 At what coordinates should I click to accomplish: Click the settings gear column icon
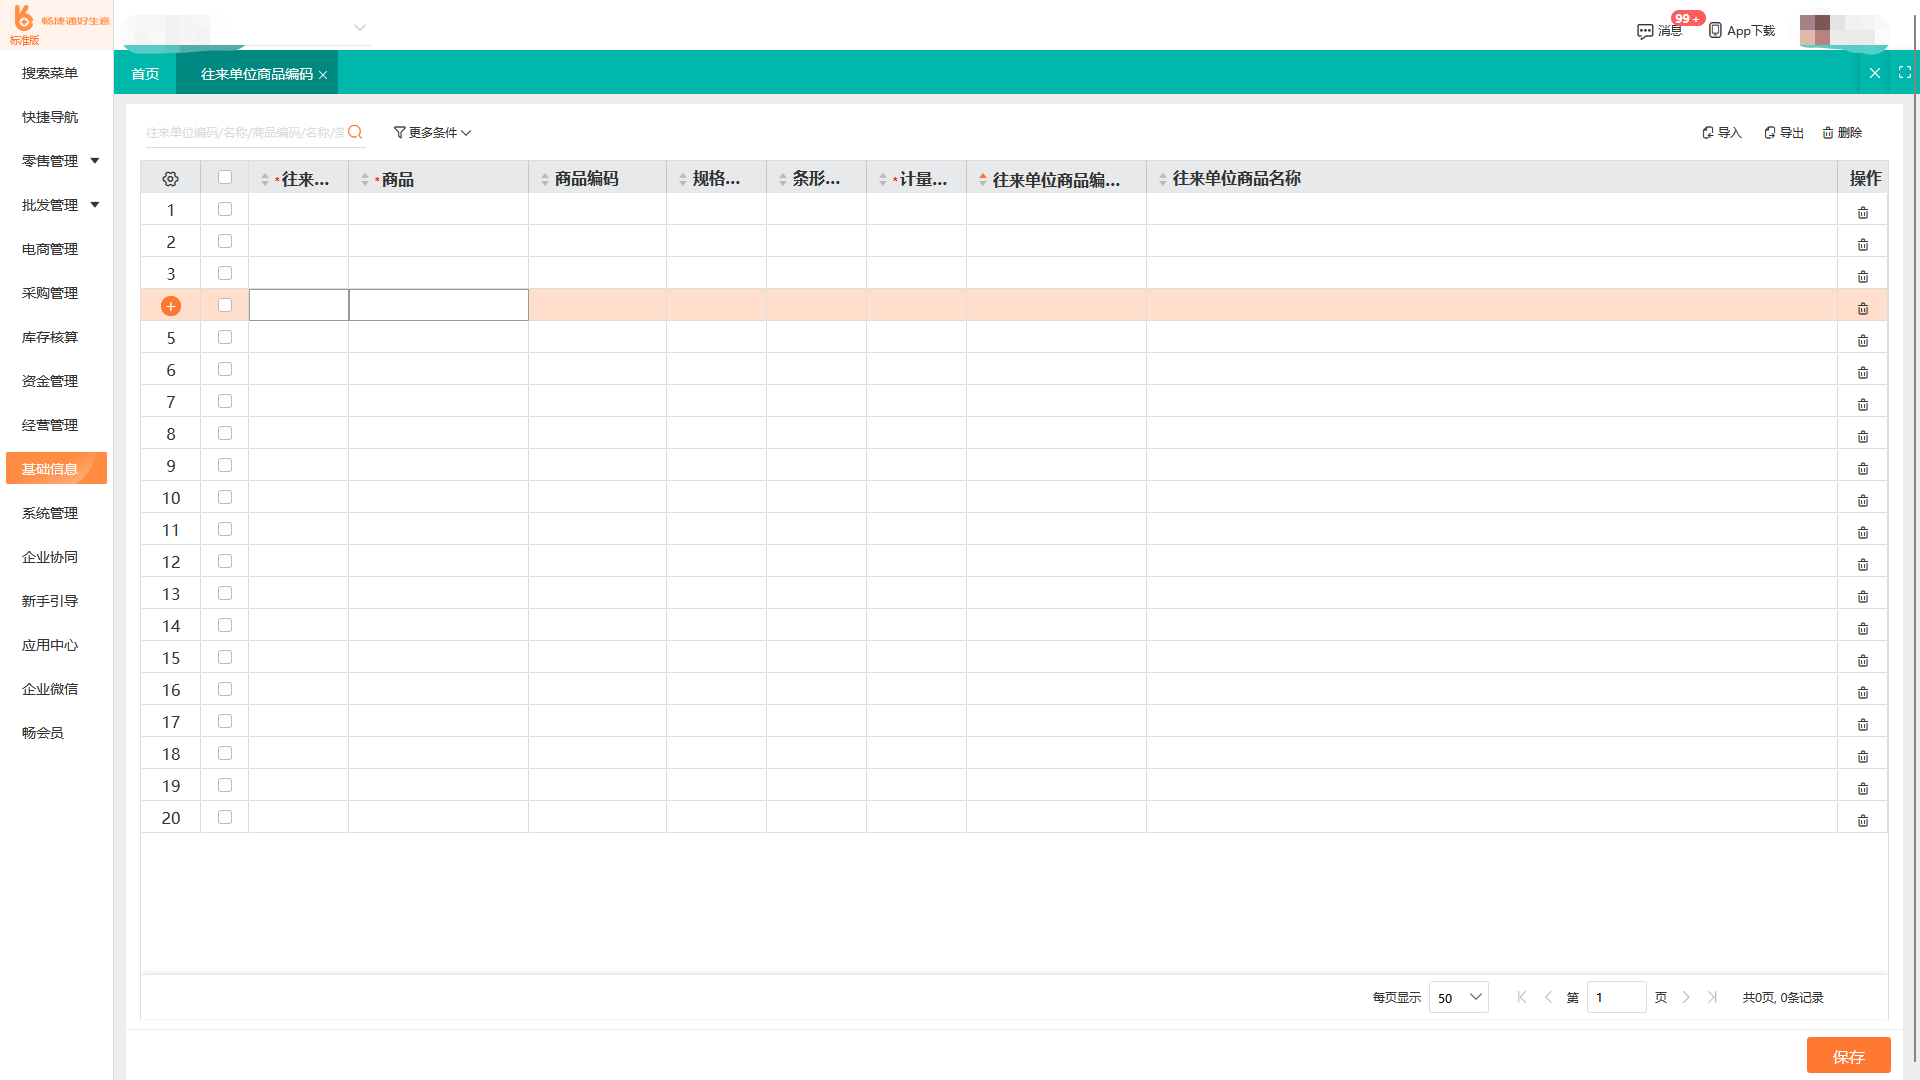tap(170, 178)
